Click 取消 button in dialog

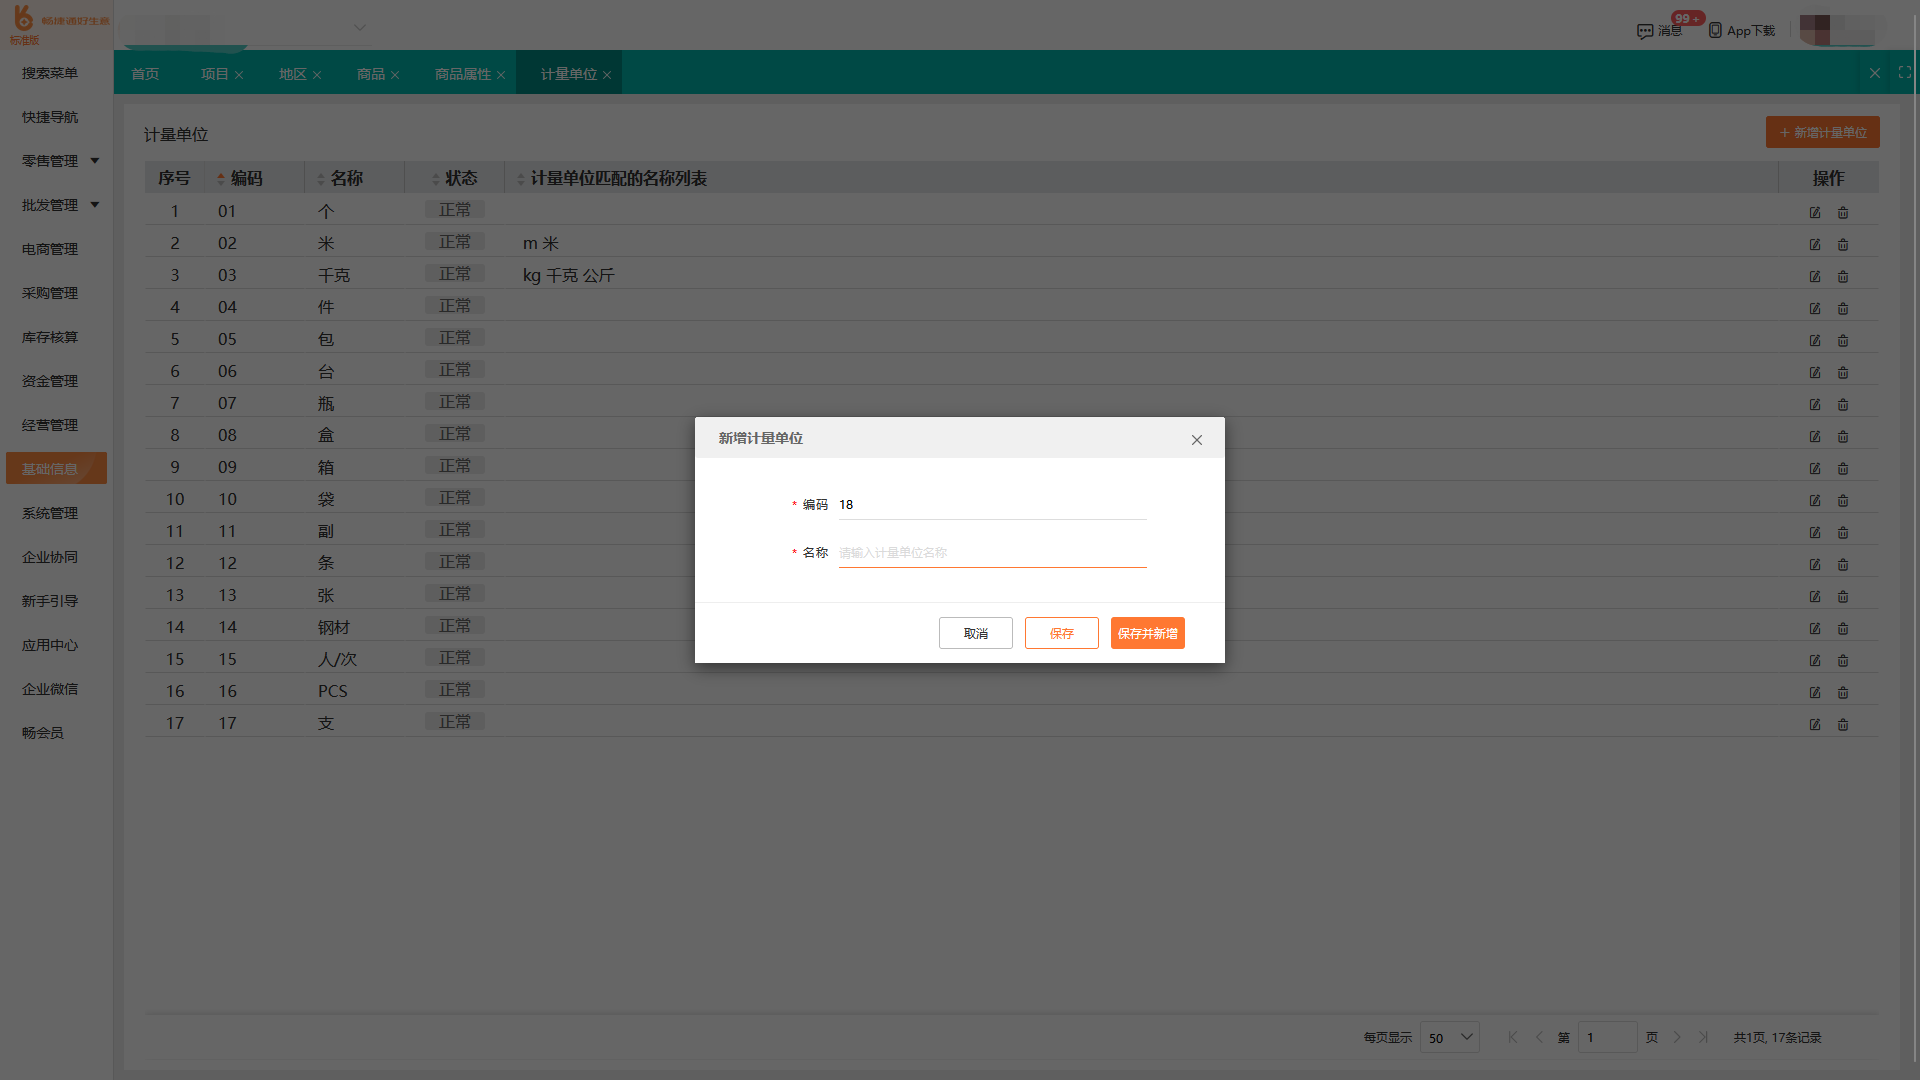click(976, 633)
